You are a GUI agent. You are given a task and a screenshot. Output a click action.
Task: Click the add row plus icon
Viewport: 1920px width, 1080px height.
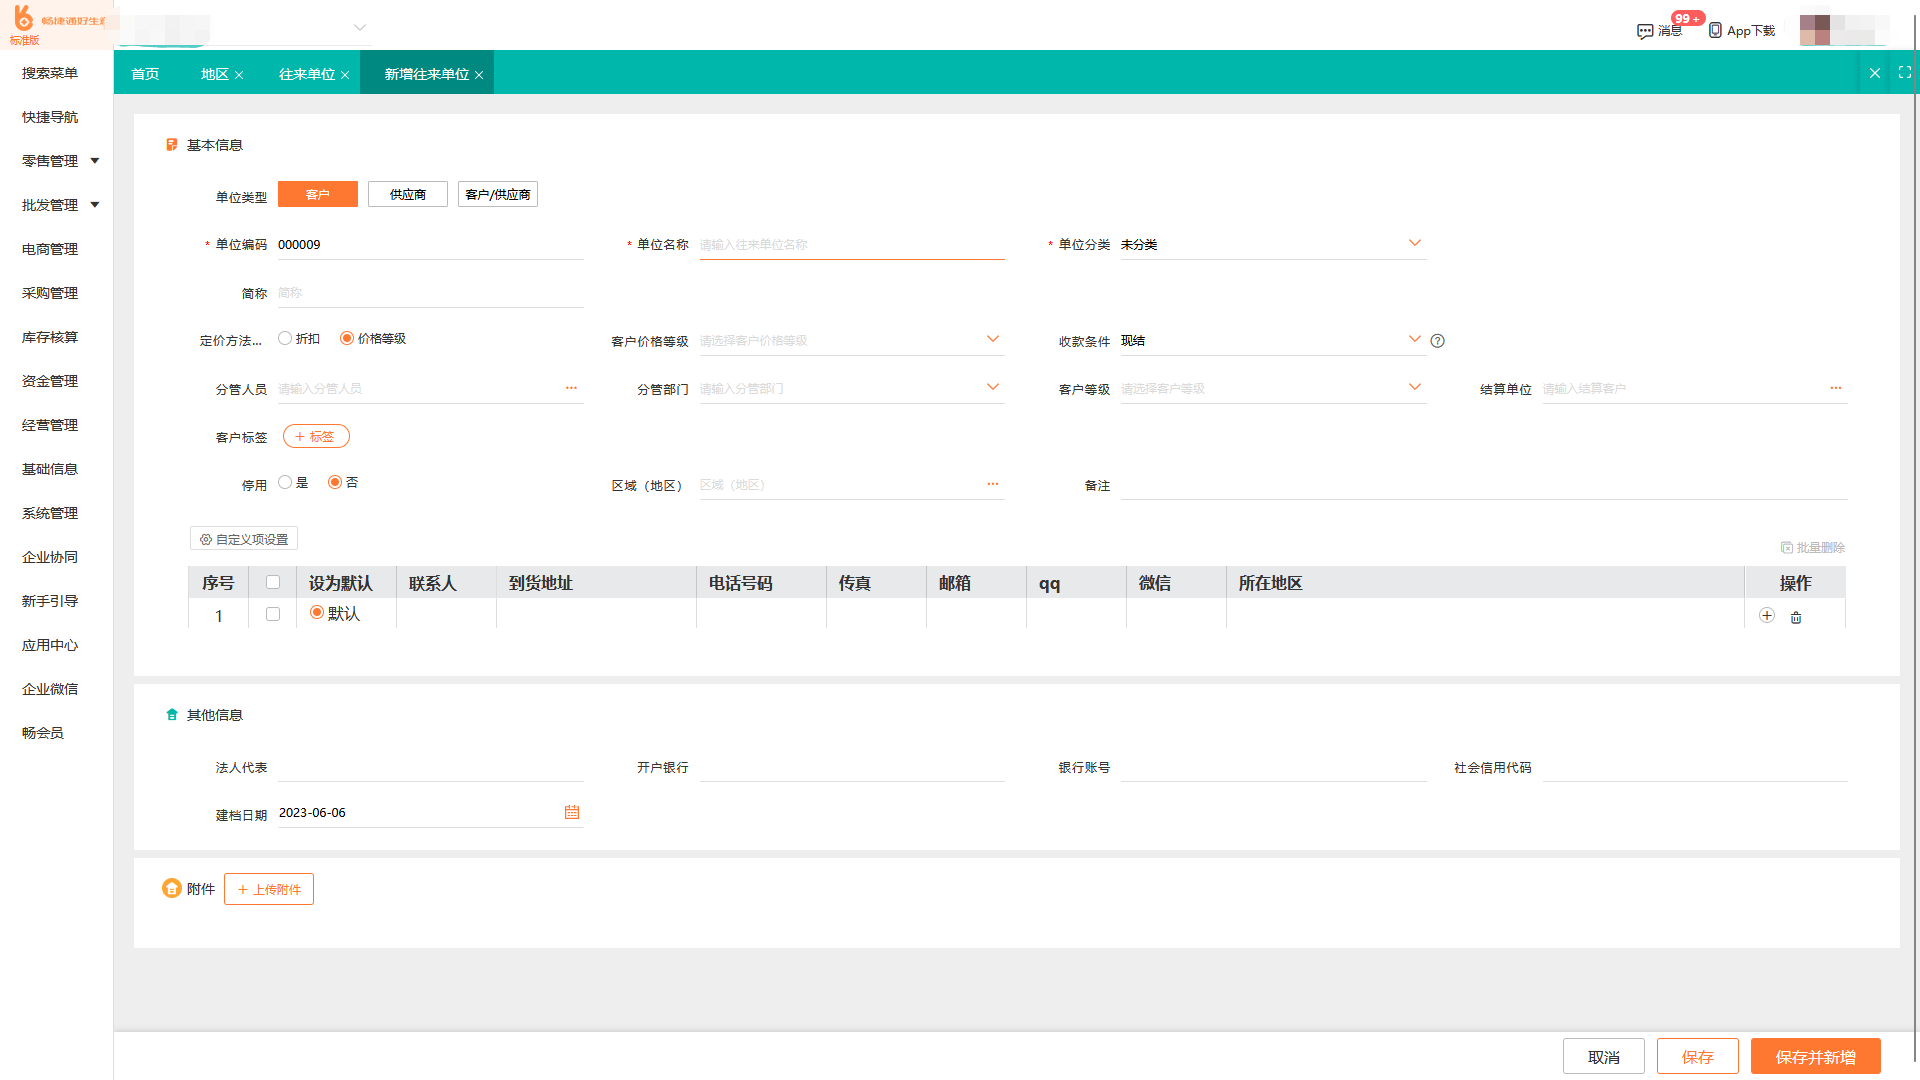[1767, 616]
